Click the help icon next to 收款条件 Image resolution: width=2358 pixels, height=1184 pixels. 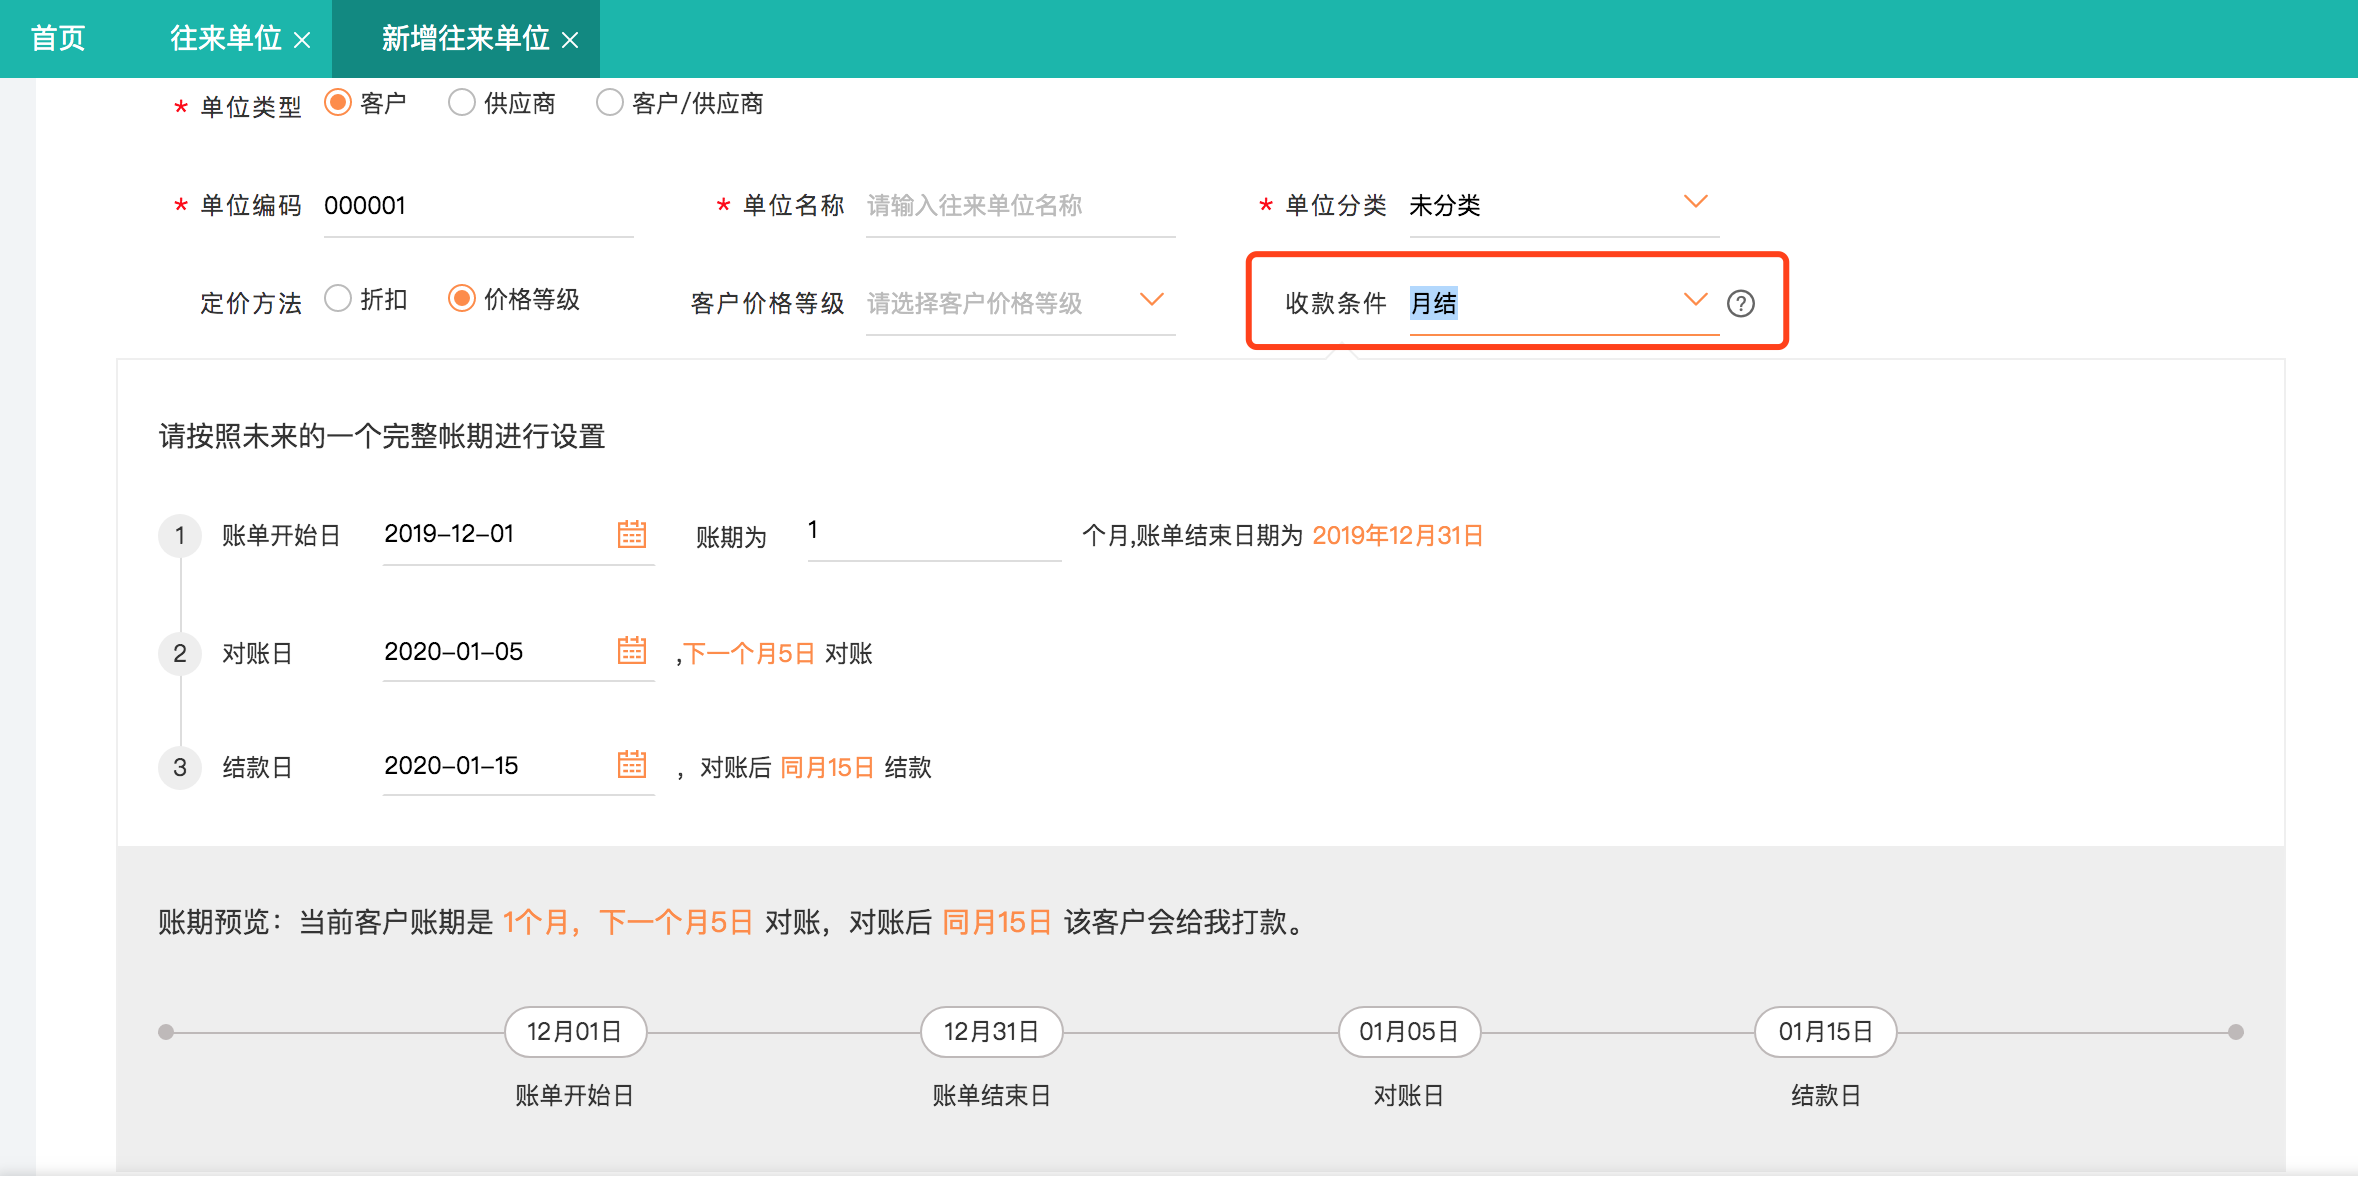(x=1741, y=302)
